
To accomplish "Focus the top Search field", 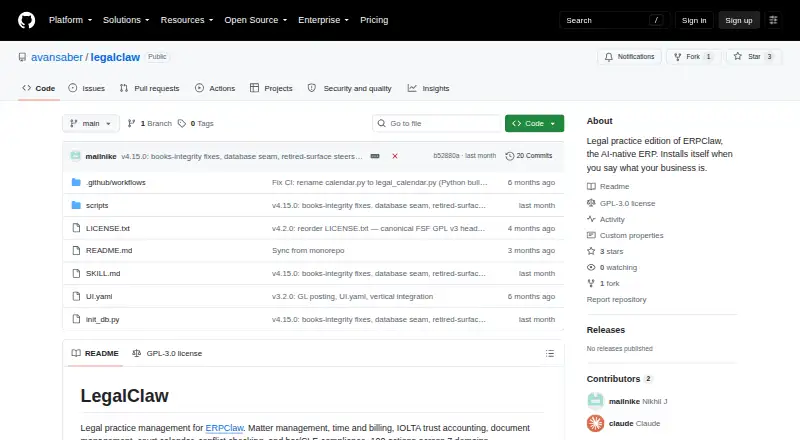I will click(614, 20).
